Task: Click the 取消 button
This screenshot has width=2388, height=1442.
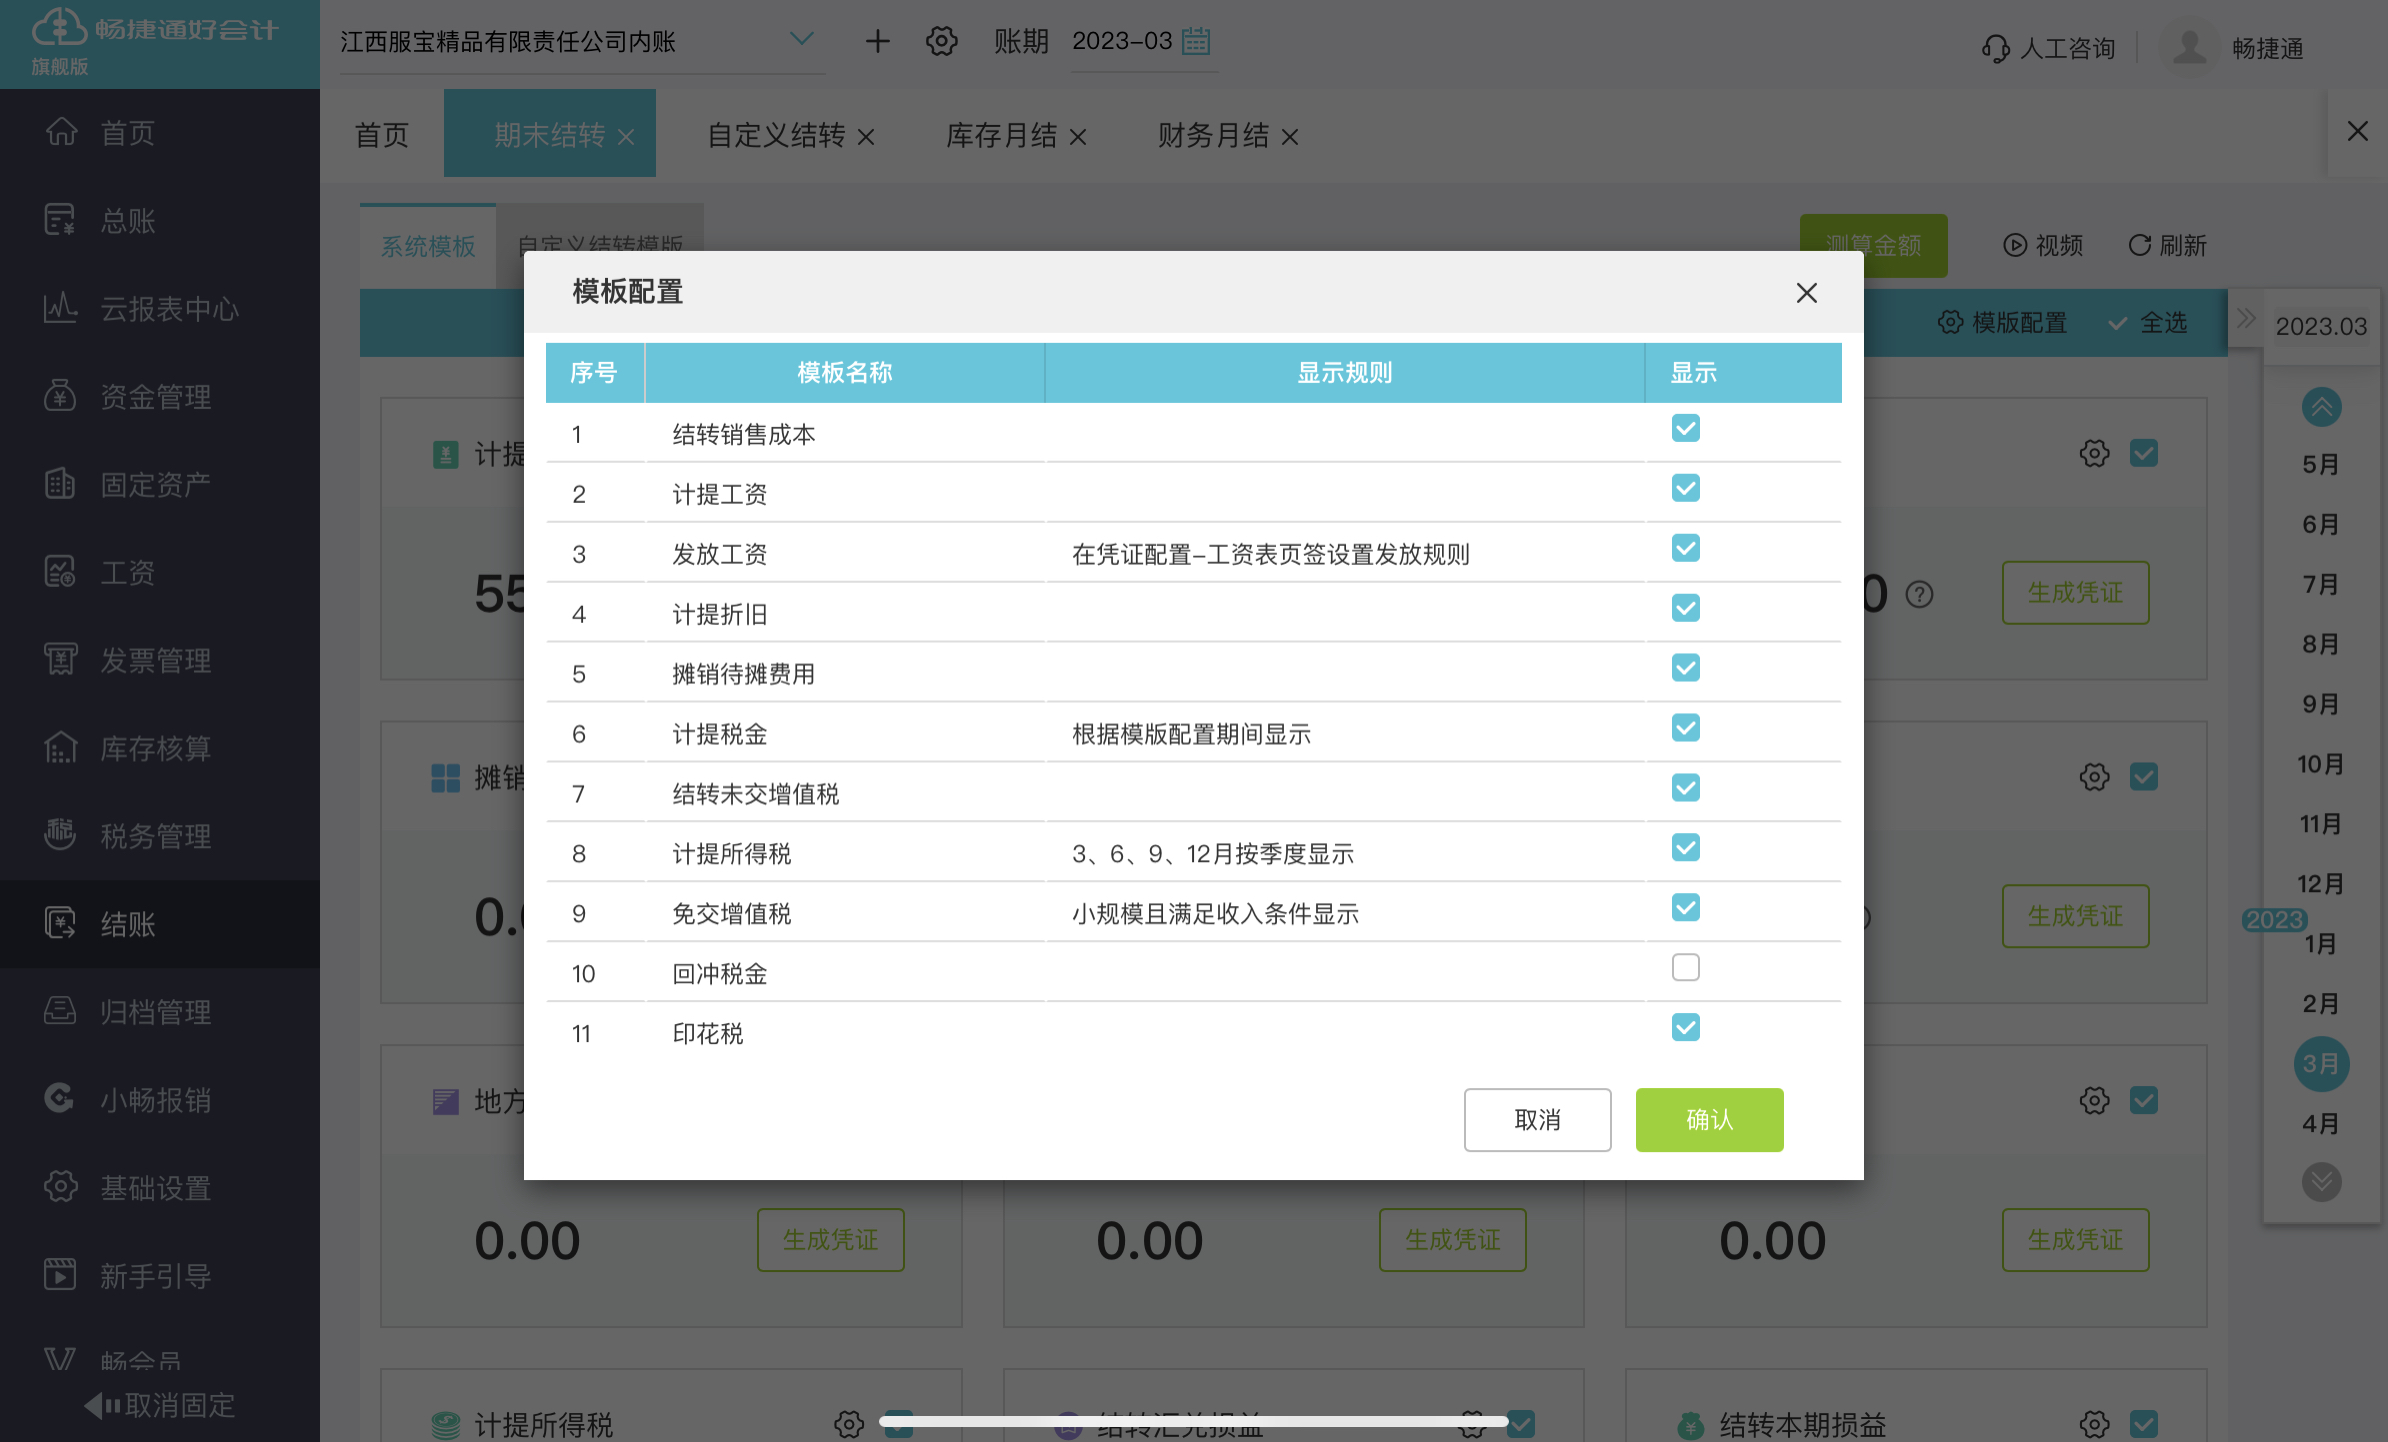Action: pos(1539,1119)
